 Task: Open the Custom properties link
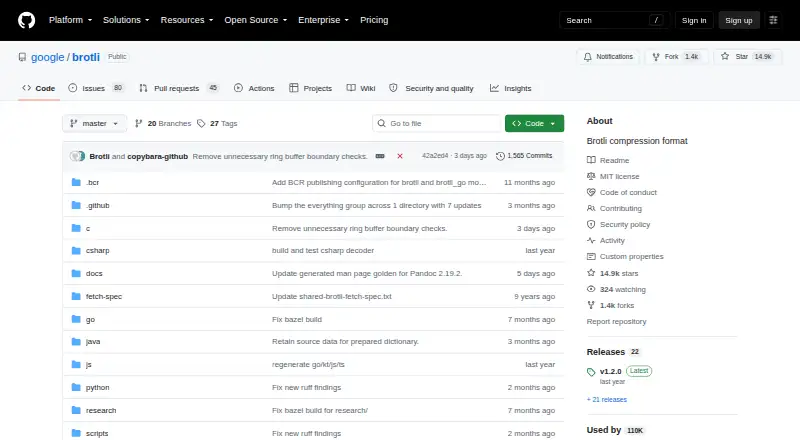pos(625,257)
